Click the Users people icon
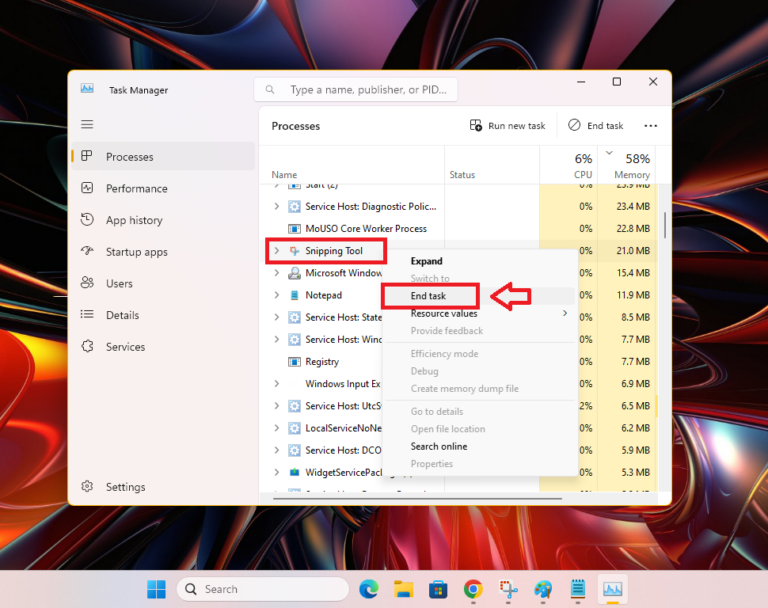Image resolution: width=768 pixels, height=608 pixels. 87,283
